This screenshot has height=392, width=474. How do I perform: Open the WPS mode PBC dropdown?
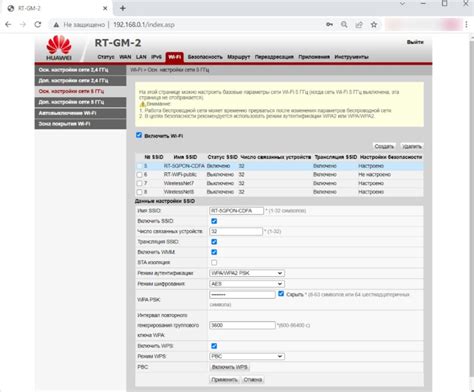click(x=247, y=356)
